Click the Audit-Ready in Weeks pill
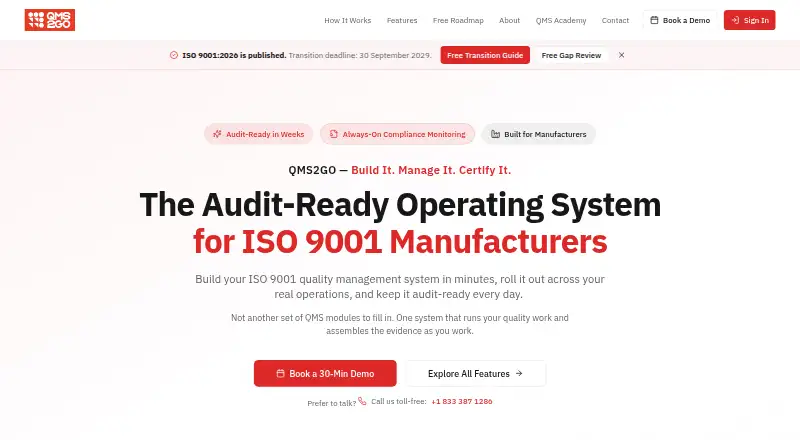 tap(258, 134)
